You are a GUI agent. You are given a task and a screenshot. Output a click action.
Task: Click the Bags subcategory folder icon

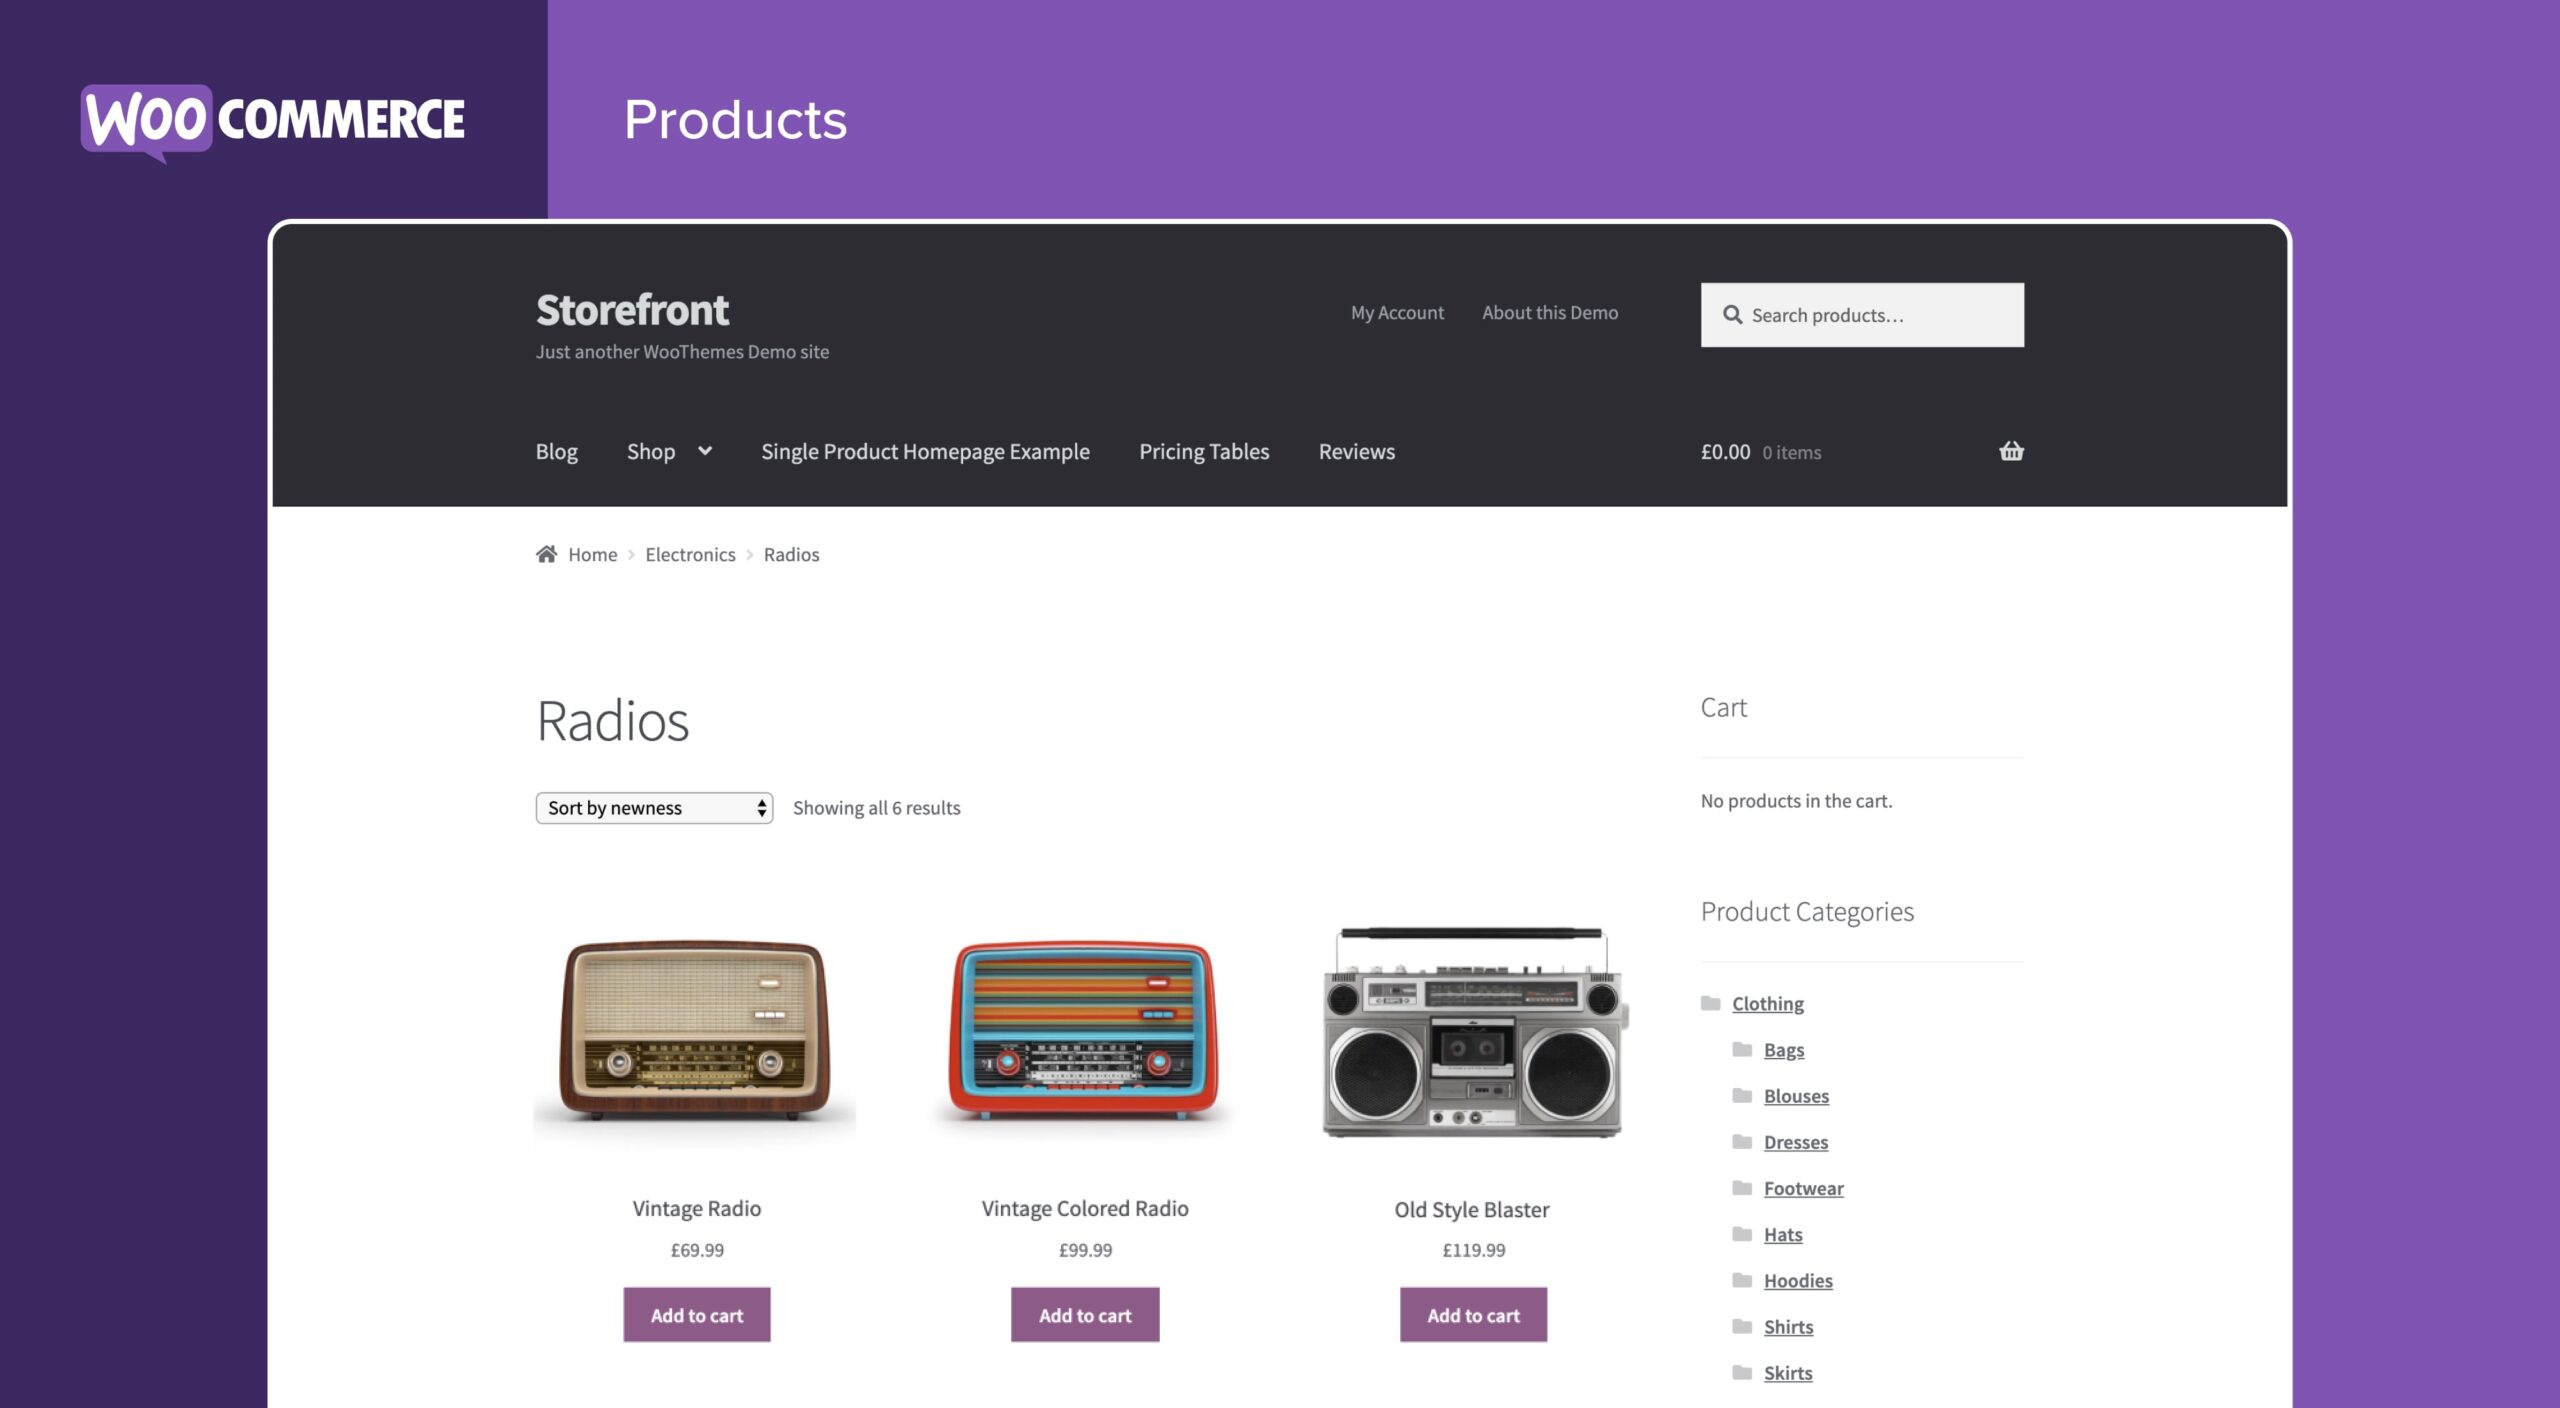1742,1047
